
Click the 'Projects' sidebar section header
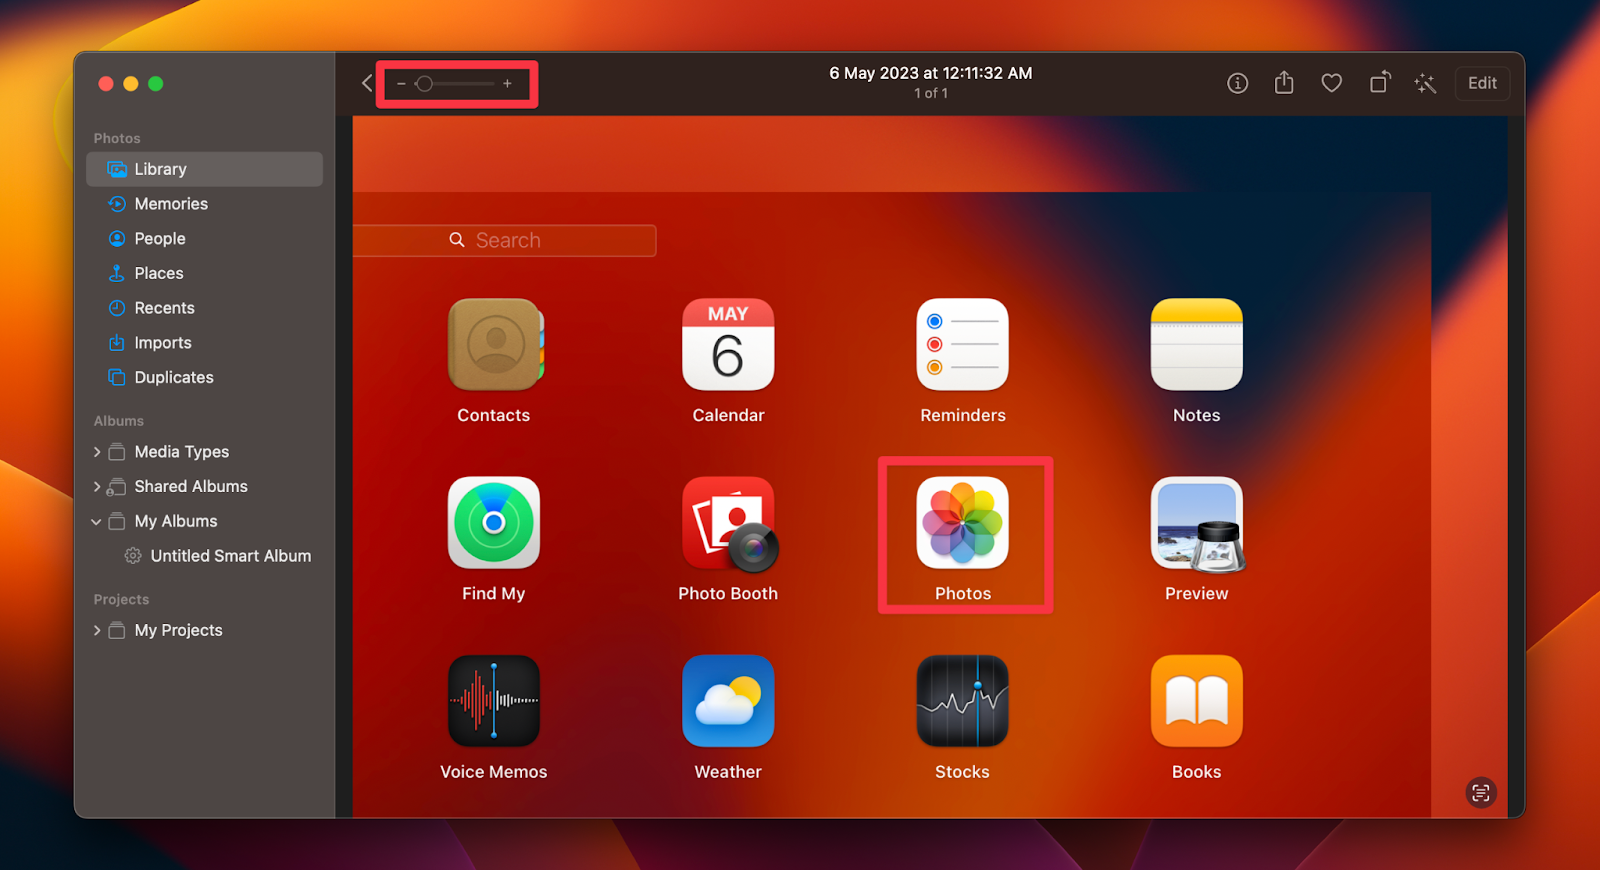tap(121, 599)
